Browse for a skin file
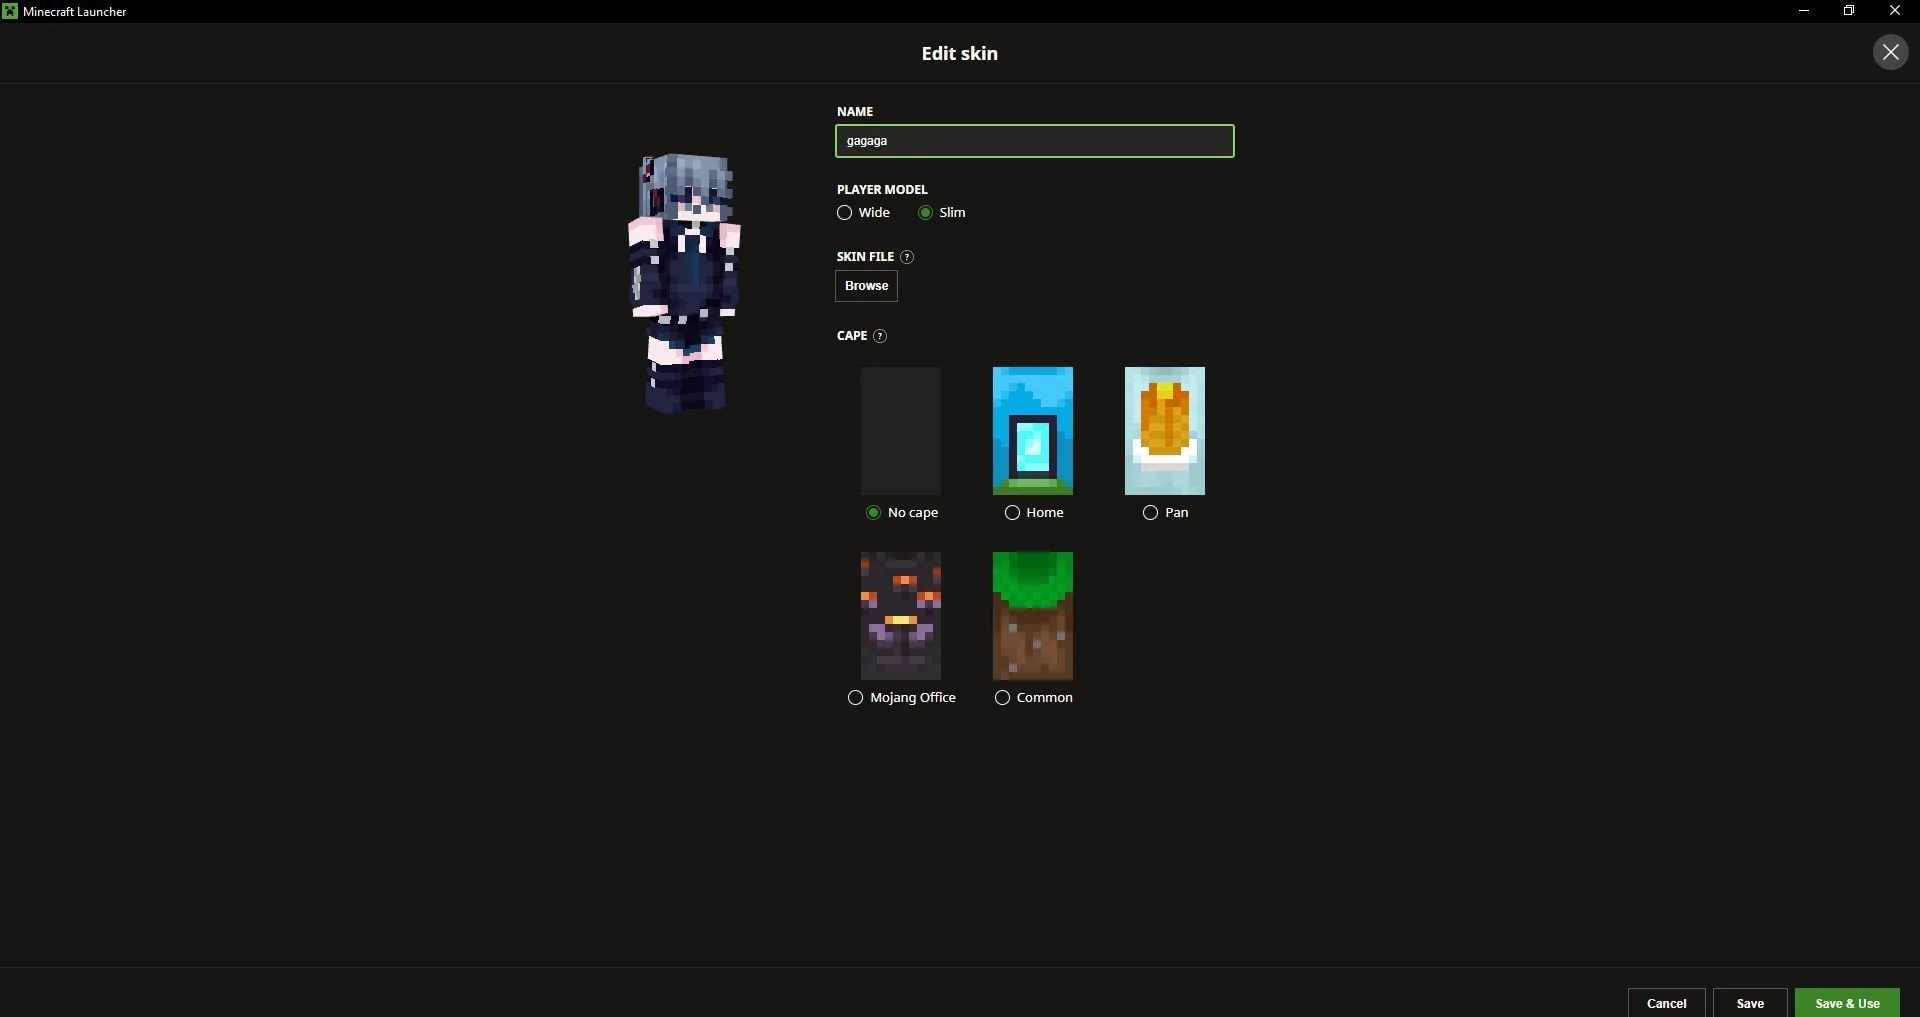This screenshot has height=1017, width=1920. 866,286
